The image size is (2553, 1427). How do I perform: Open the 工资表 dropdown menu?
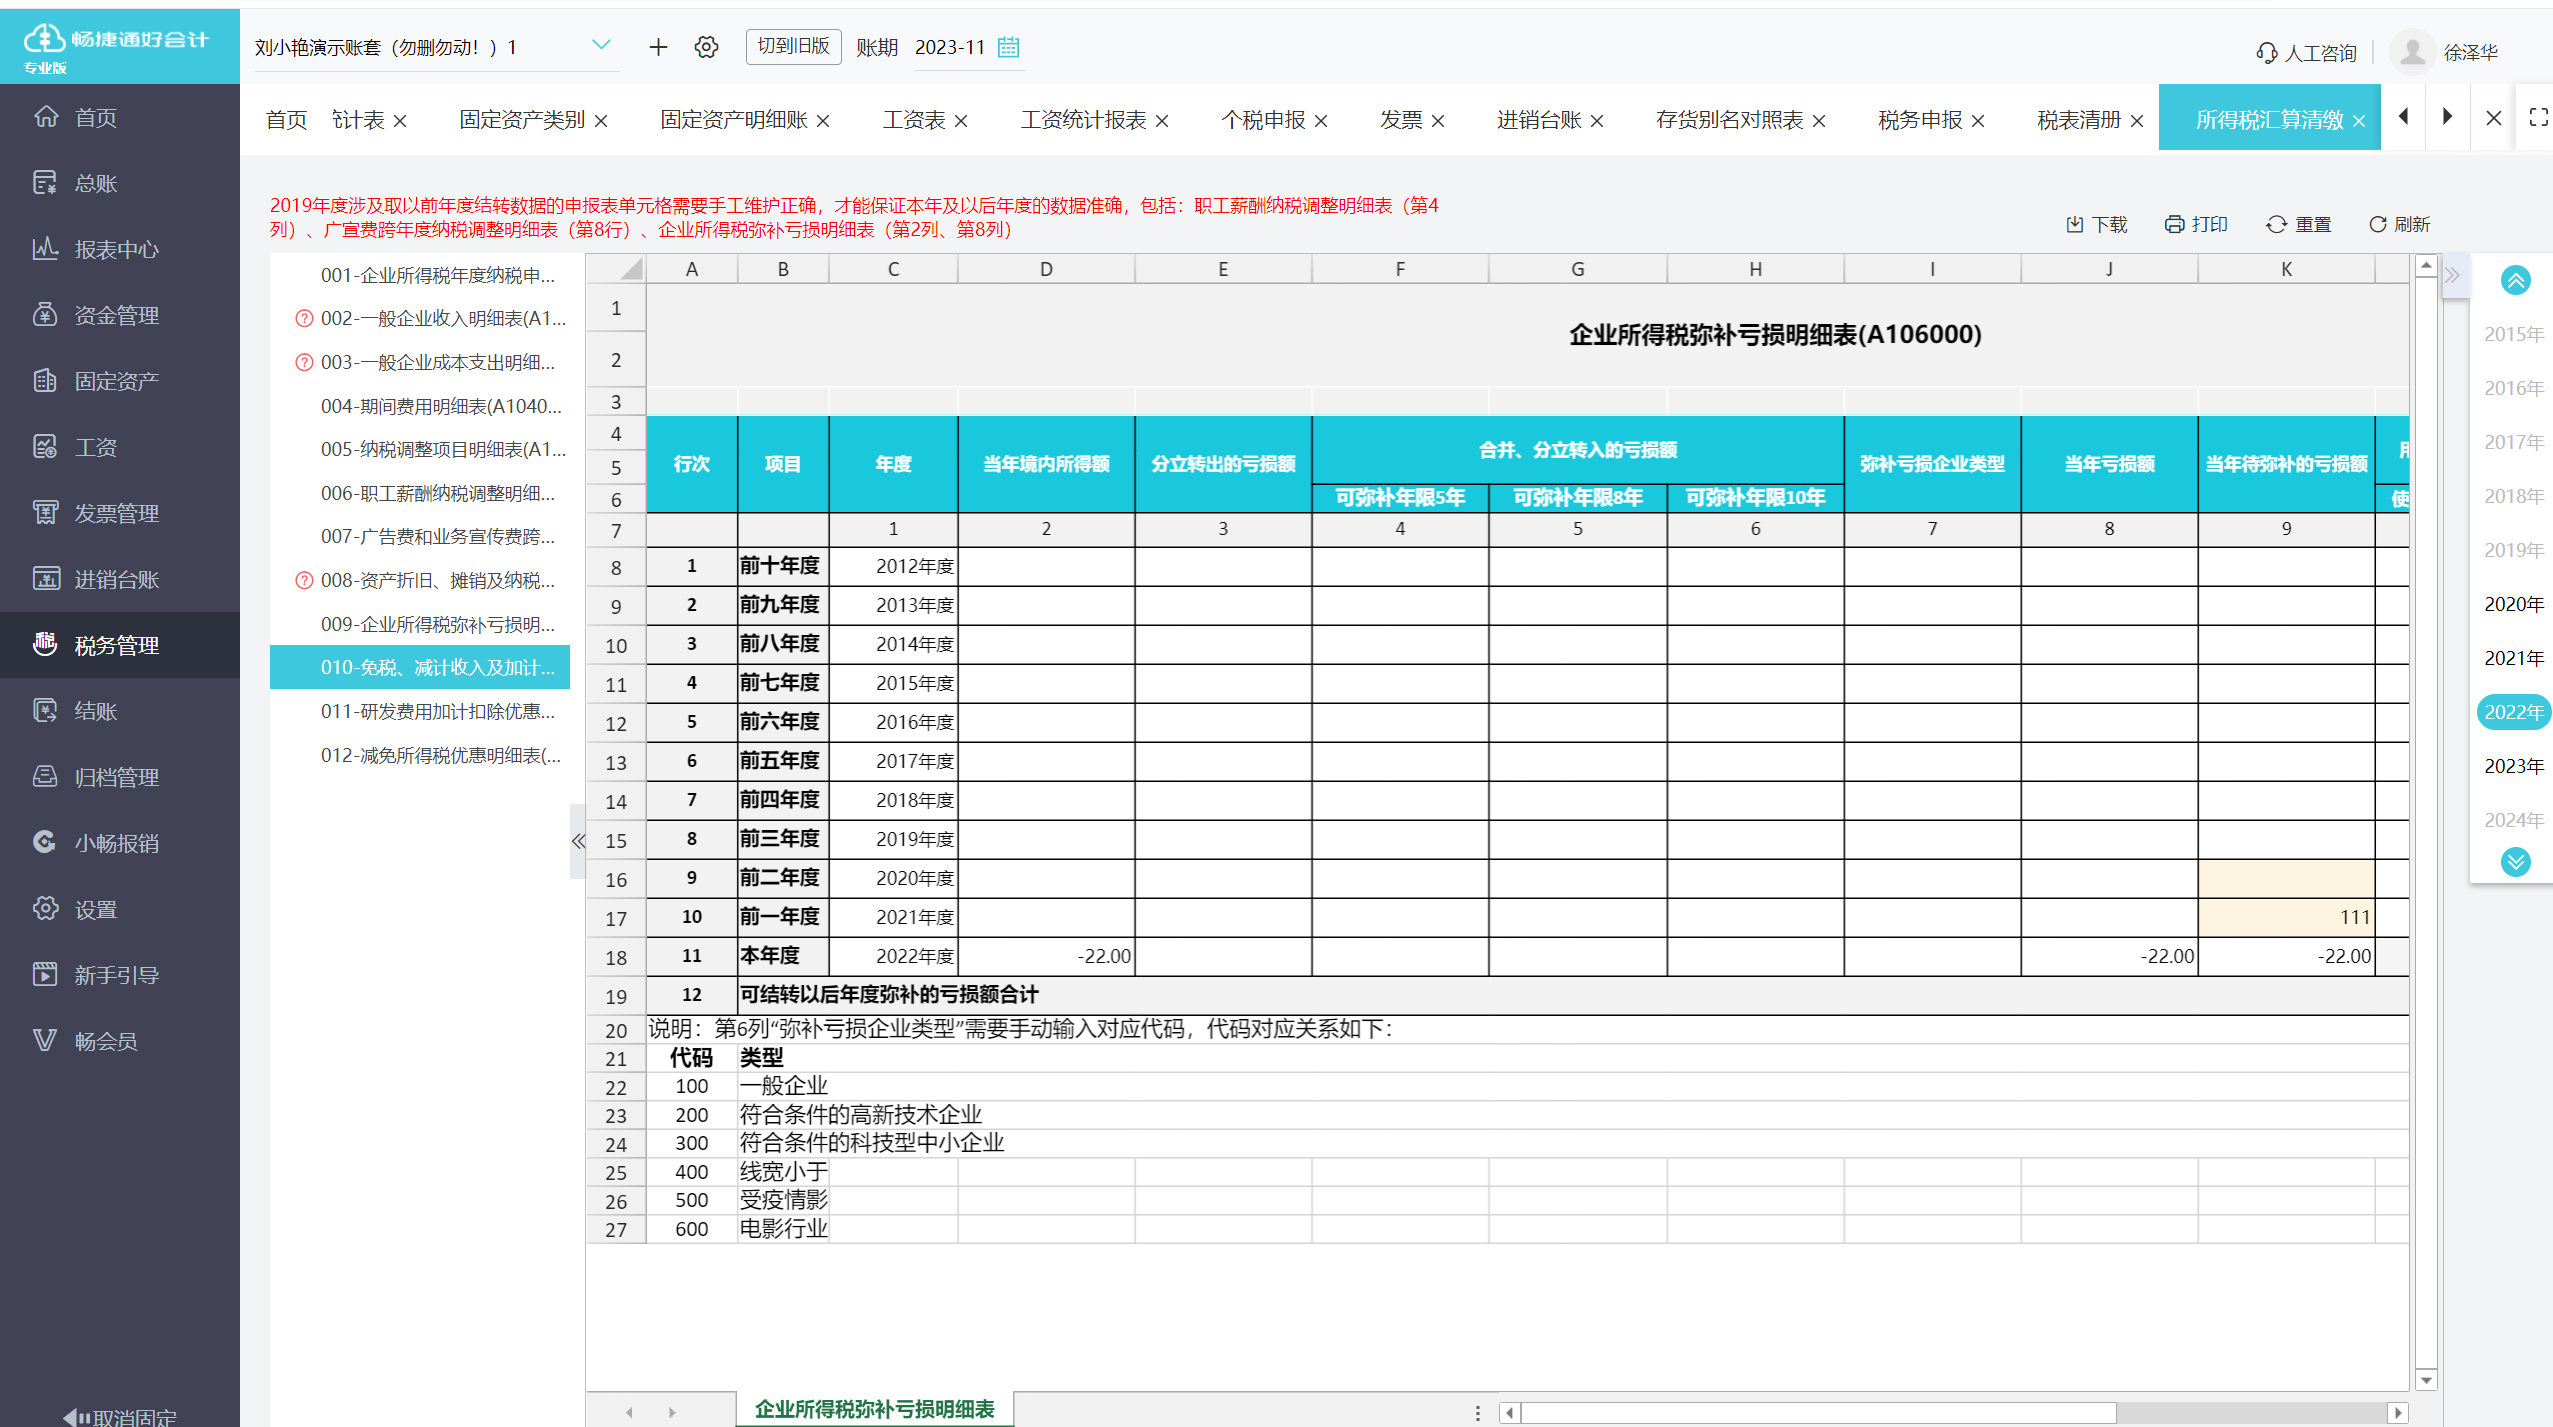(910, 117)
